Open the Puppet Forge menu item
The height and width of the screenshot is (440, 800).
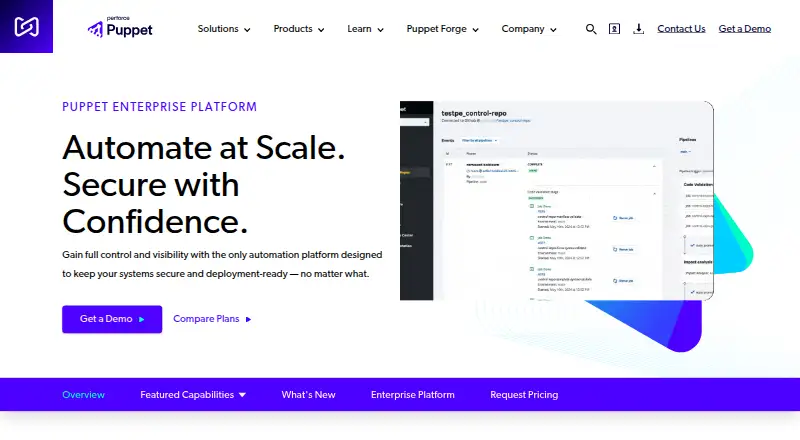point(436,29)
